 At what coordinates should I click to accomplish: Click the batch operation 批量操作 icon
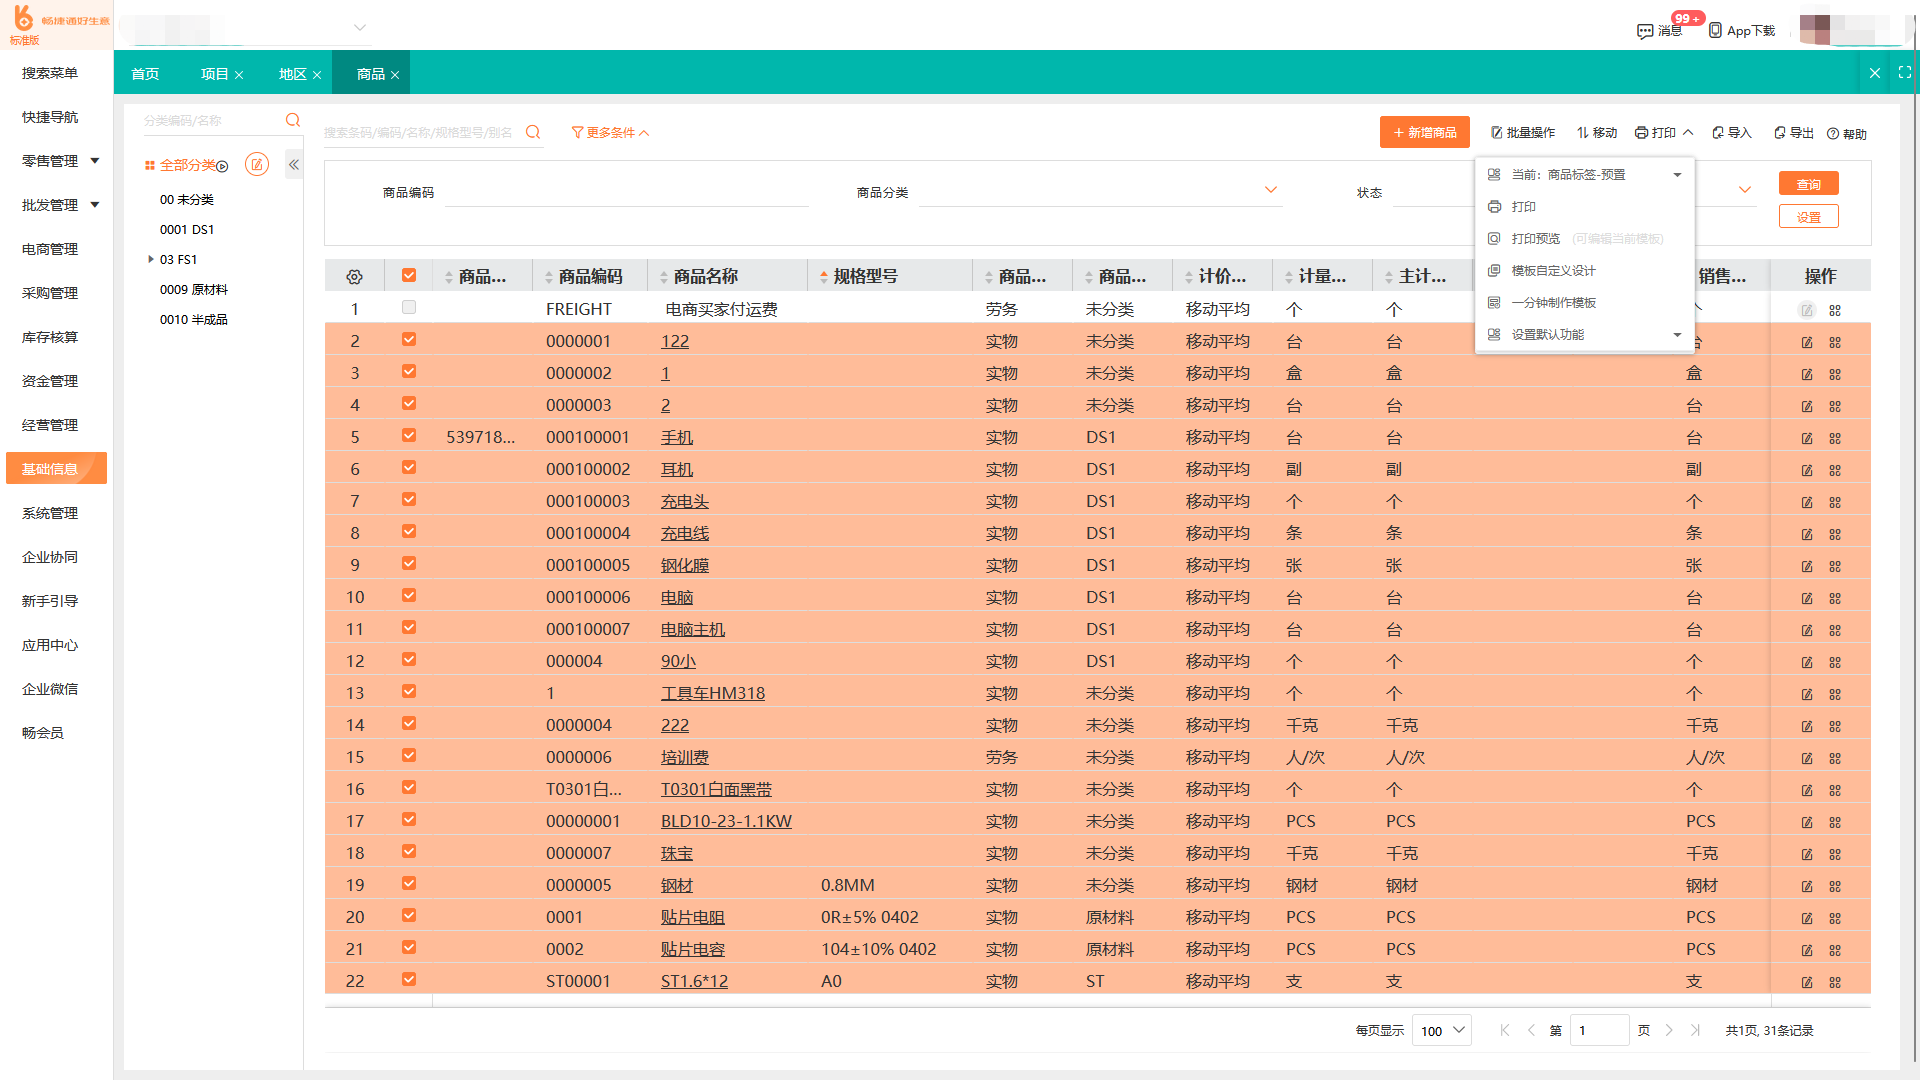(1519, 132)
